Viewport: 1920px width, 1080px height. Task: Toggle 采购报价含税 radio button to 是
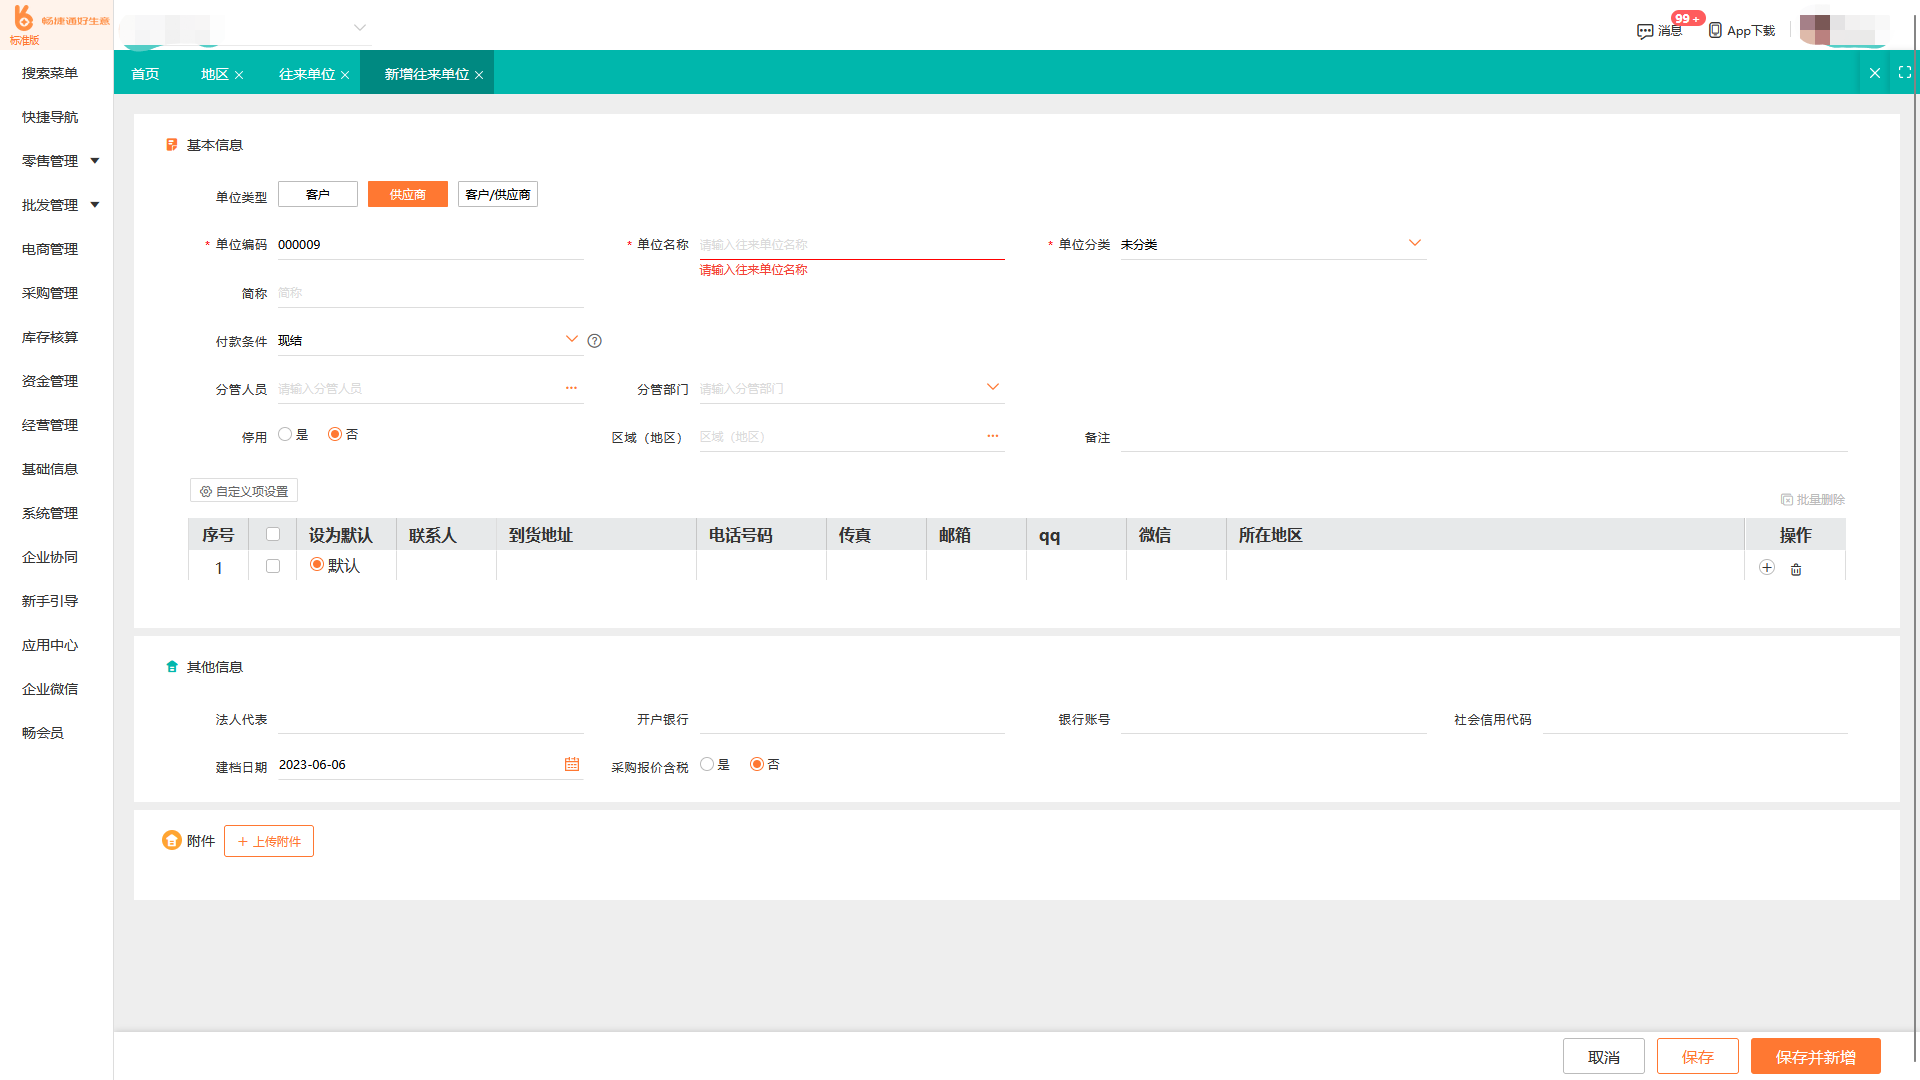click(x=709, y=765)
